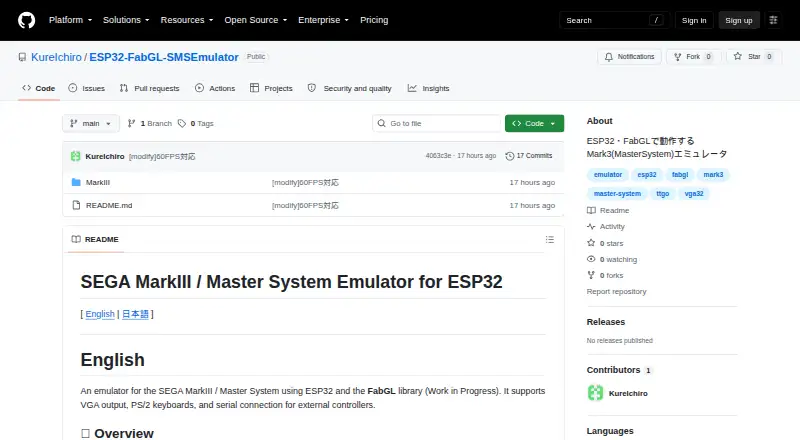Viewport: 800px width, 440px height.
Task: Click the KureIchiro contributor avatar
Action: [595, 393]
